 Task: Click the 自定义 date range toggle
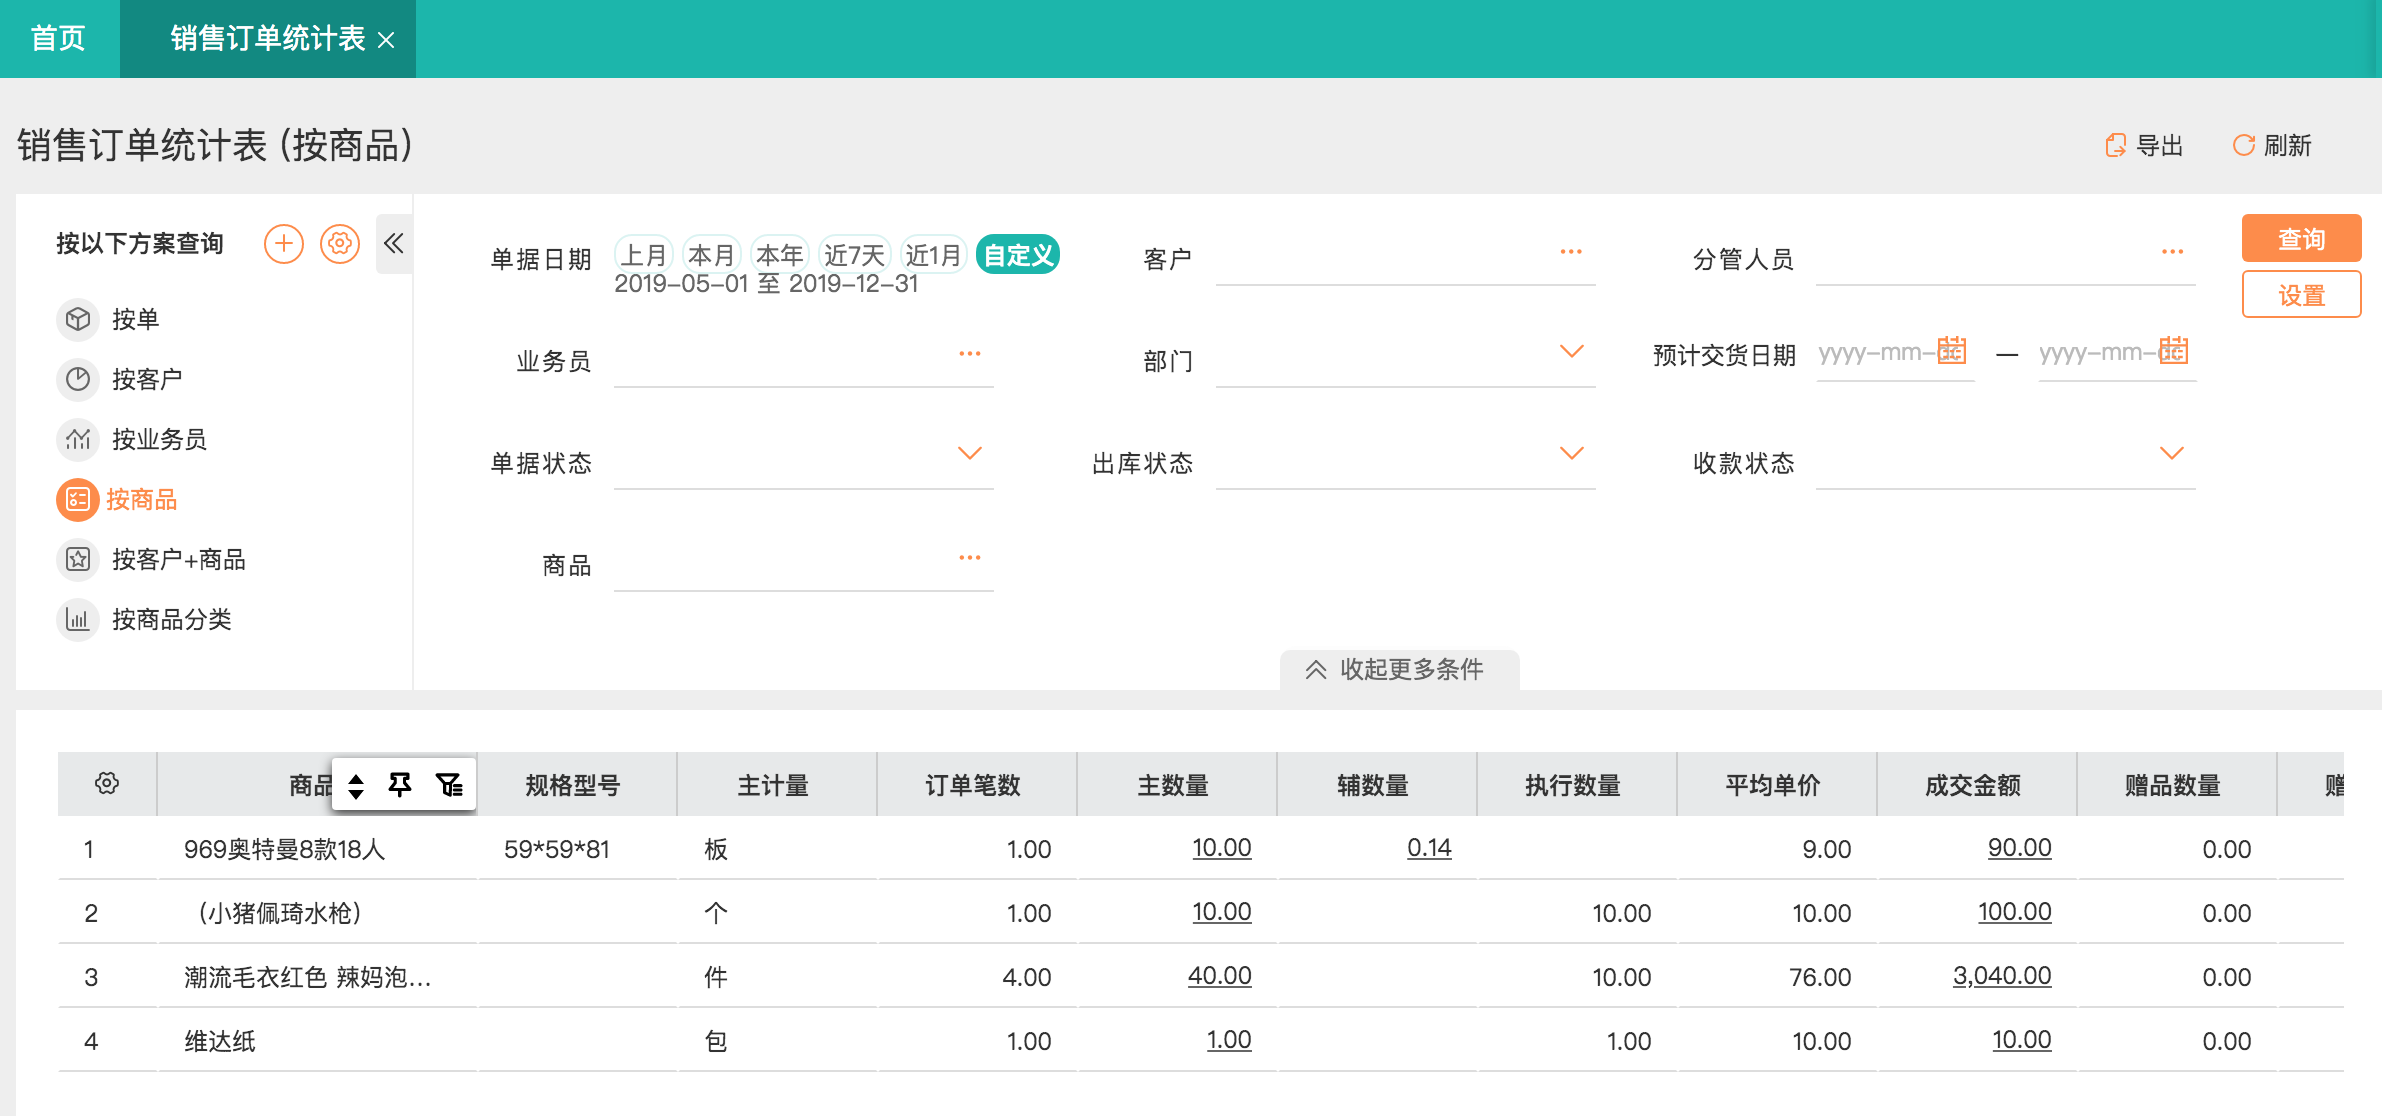[x=1018, y=254]
